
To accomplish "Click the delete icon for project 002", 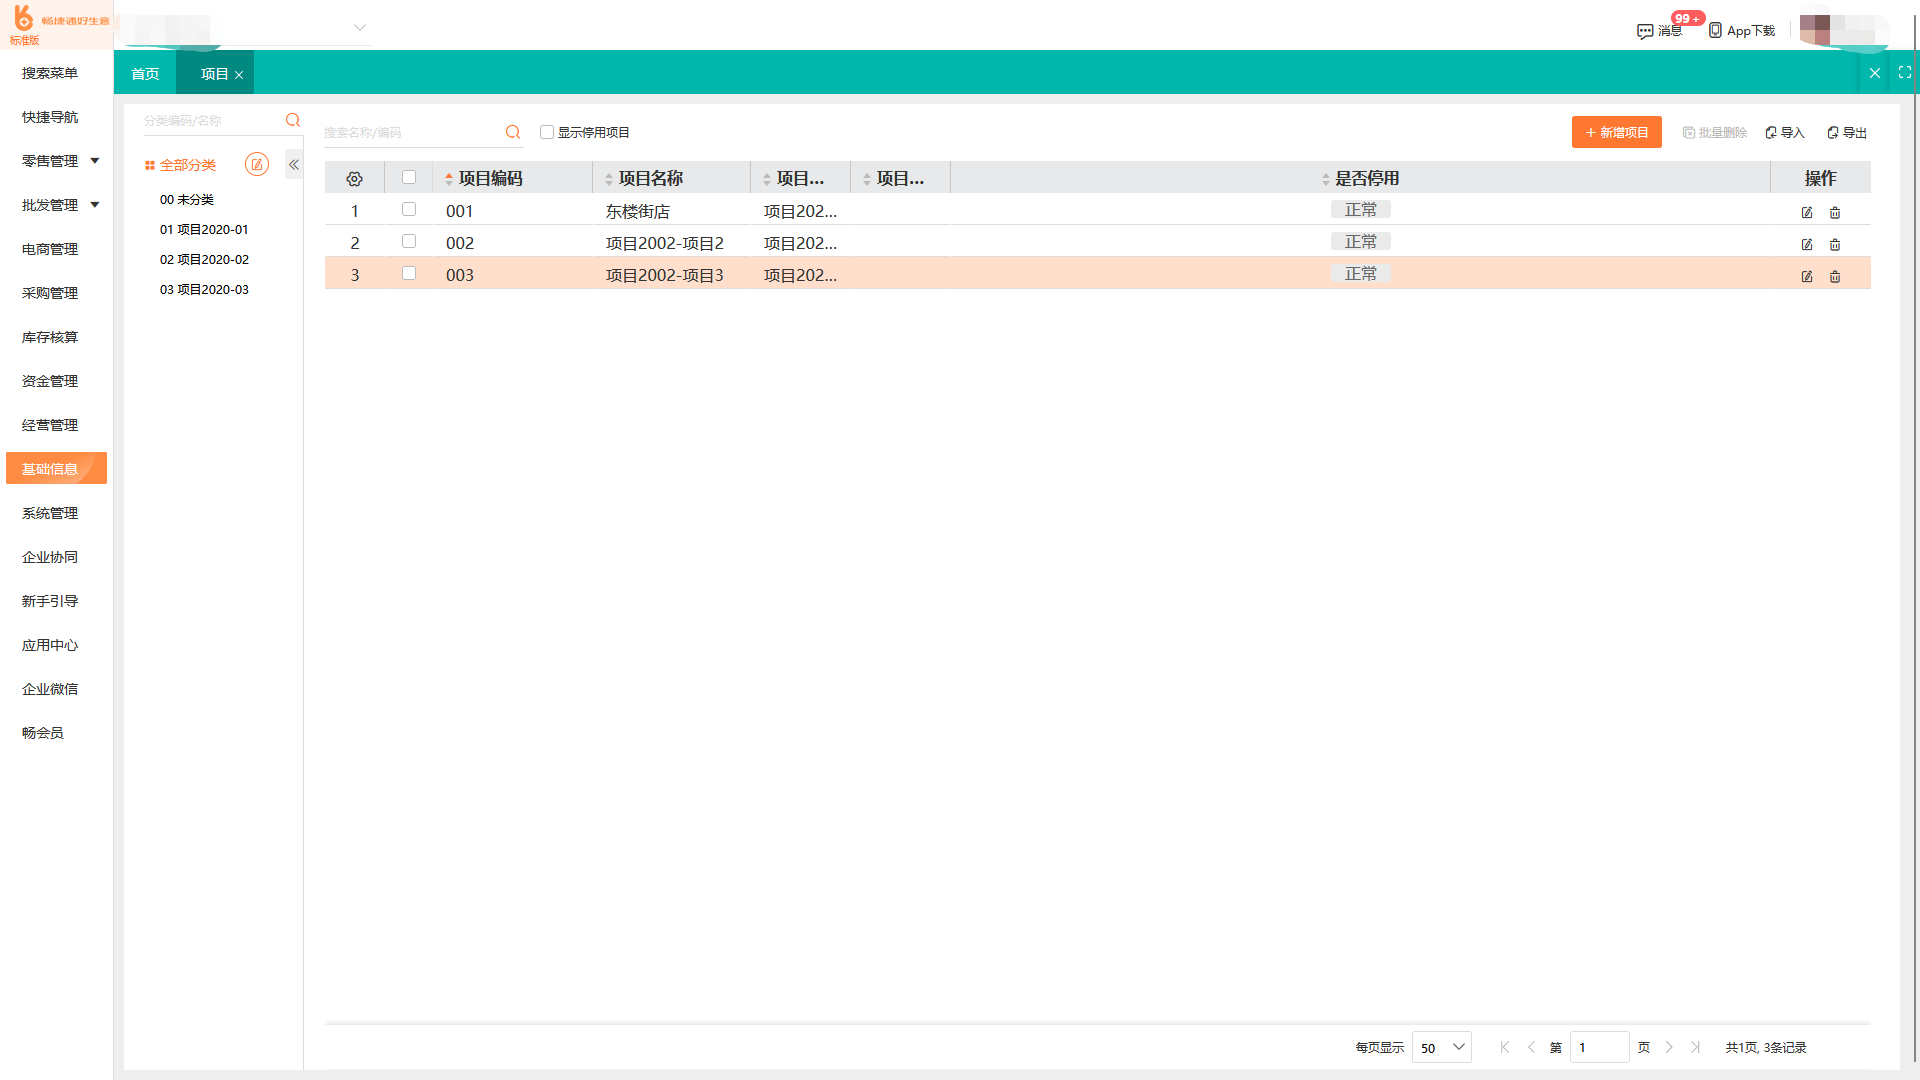I will pyautogui.click(x=1834, y=243).
